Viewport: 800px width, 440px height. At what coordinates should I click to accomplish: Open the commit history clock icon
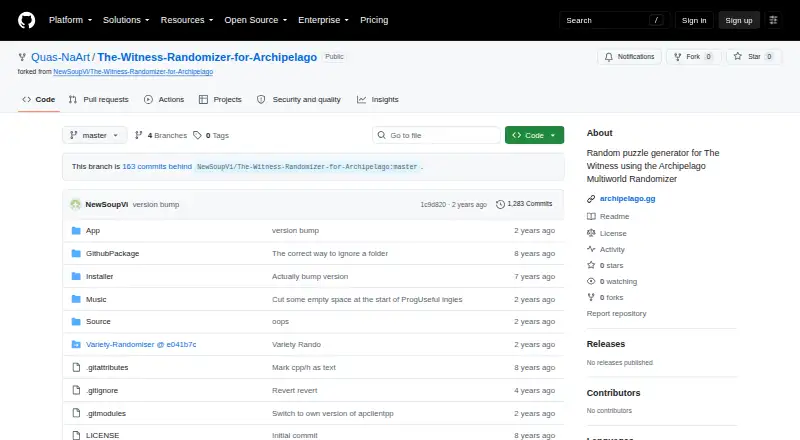(500, 204)
